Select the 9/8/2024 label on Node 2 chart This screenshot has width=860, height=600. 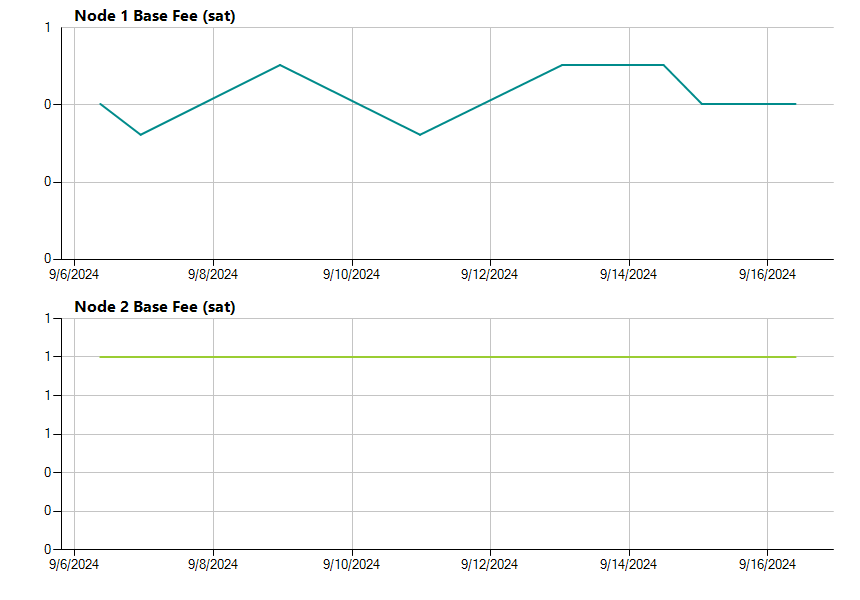213,565
